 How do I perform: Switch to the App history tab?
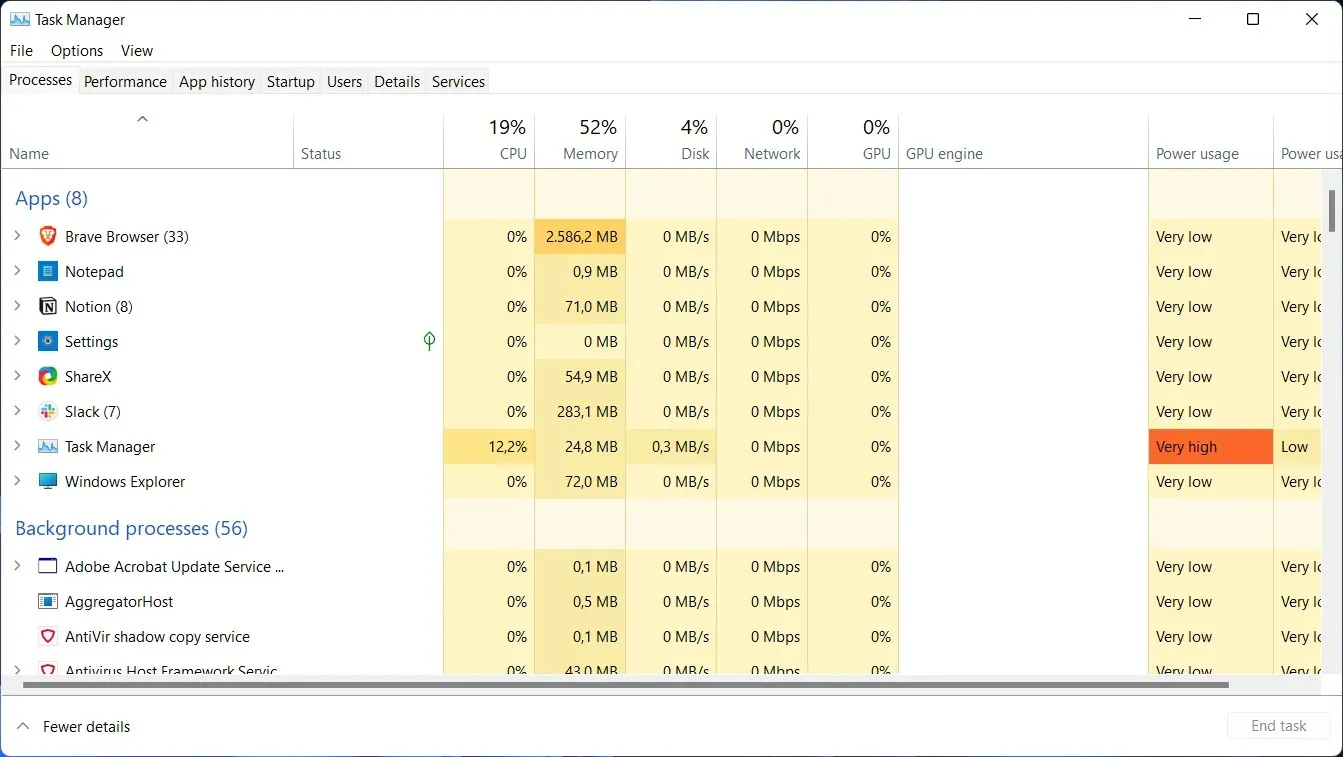(x=217, y=82)
